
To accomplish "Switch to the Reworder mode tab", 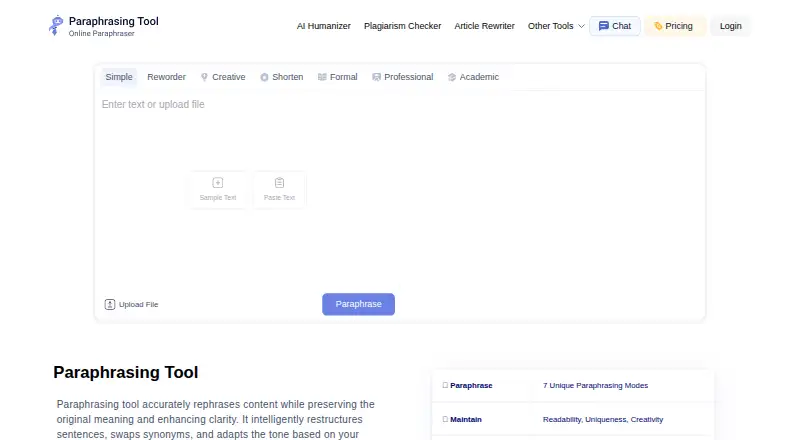I will (x=166, y=77).
